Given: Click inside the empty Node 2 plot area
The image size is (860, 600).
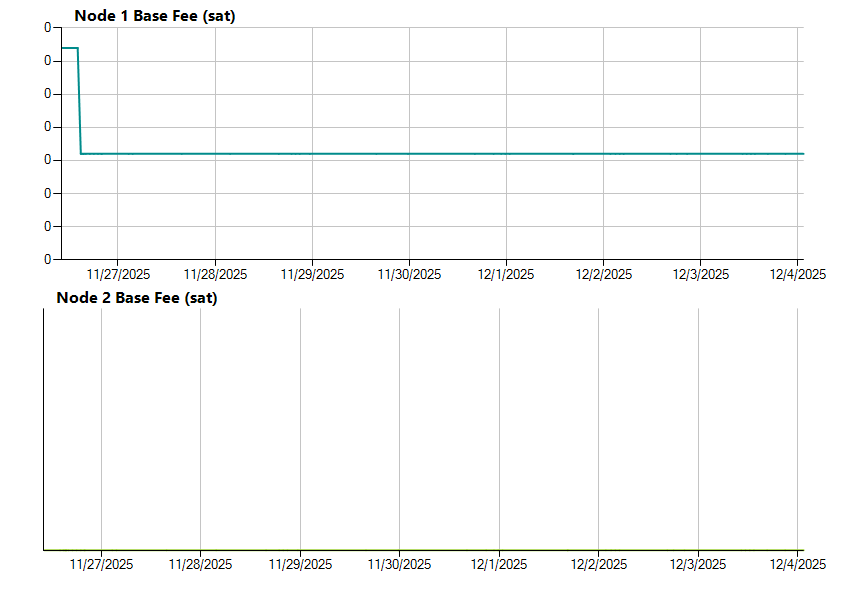Looking at the screenshot, I should pyautogui.click(x=420, y=430).
